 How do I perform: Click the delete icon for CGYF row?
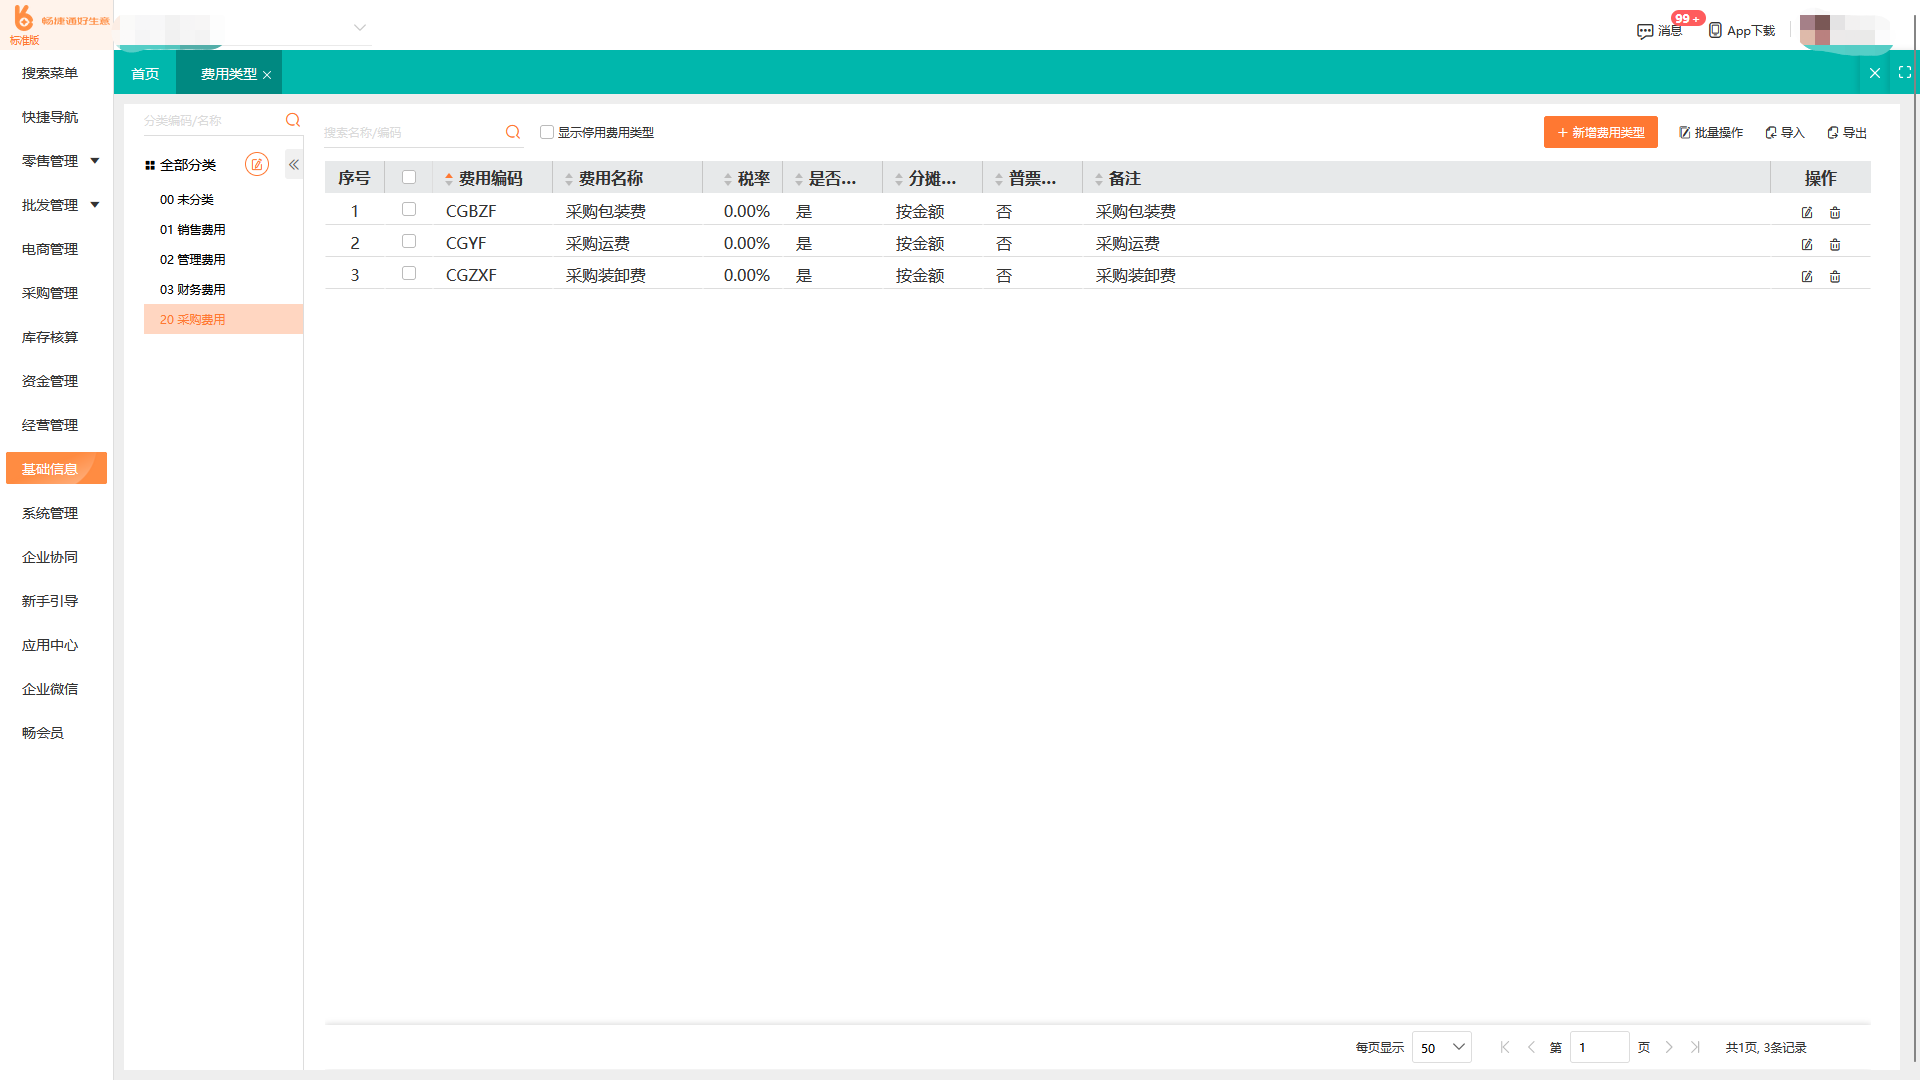1836,244
